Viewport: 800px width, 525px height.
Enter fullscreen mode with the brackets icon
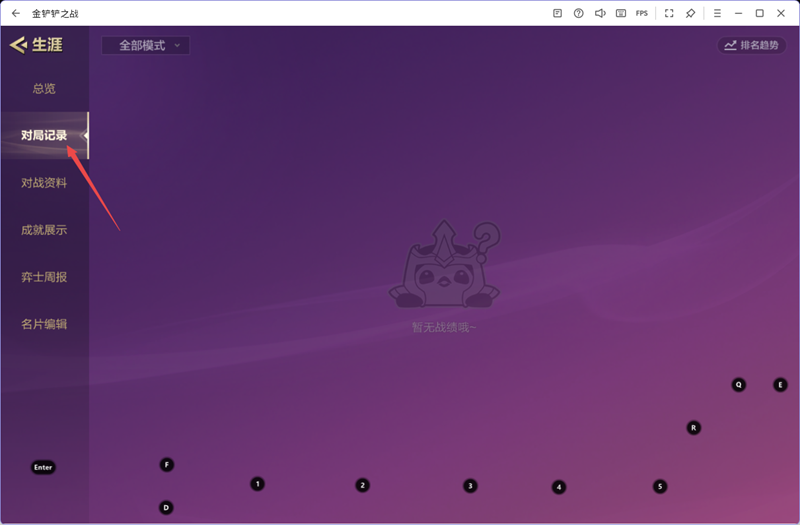668,13
